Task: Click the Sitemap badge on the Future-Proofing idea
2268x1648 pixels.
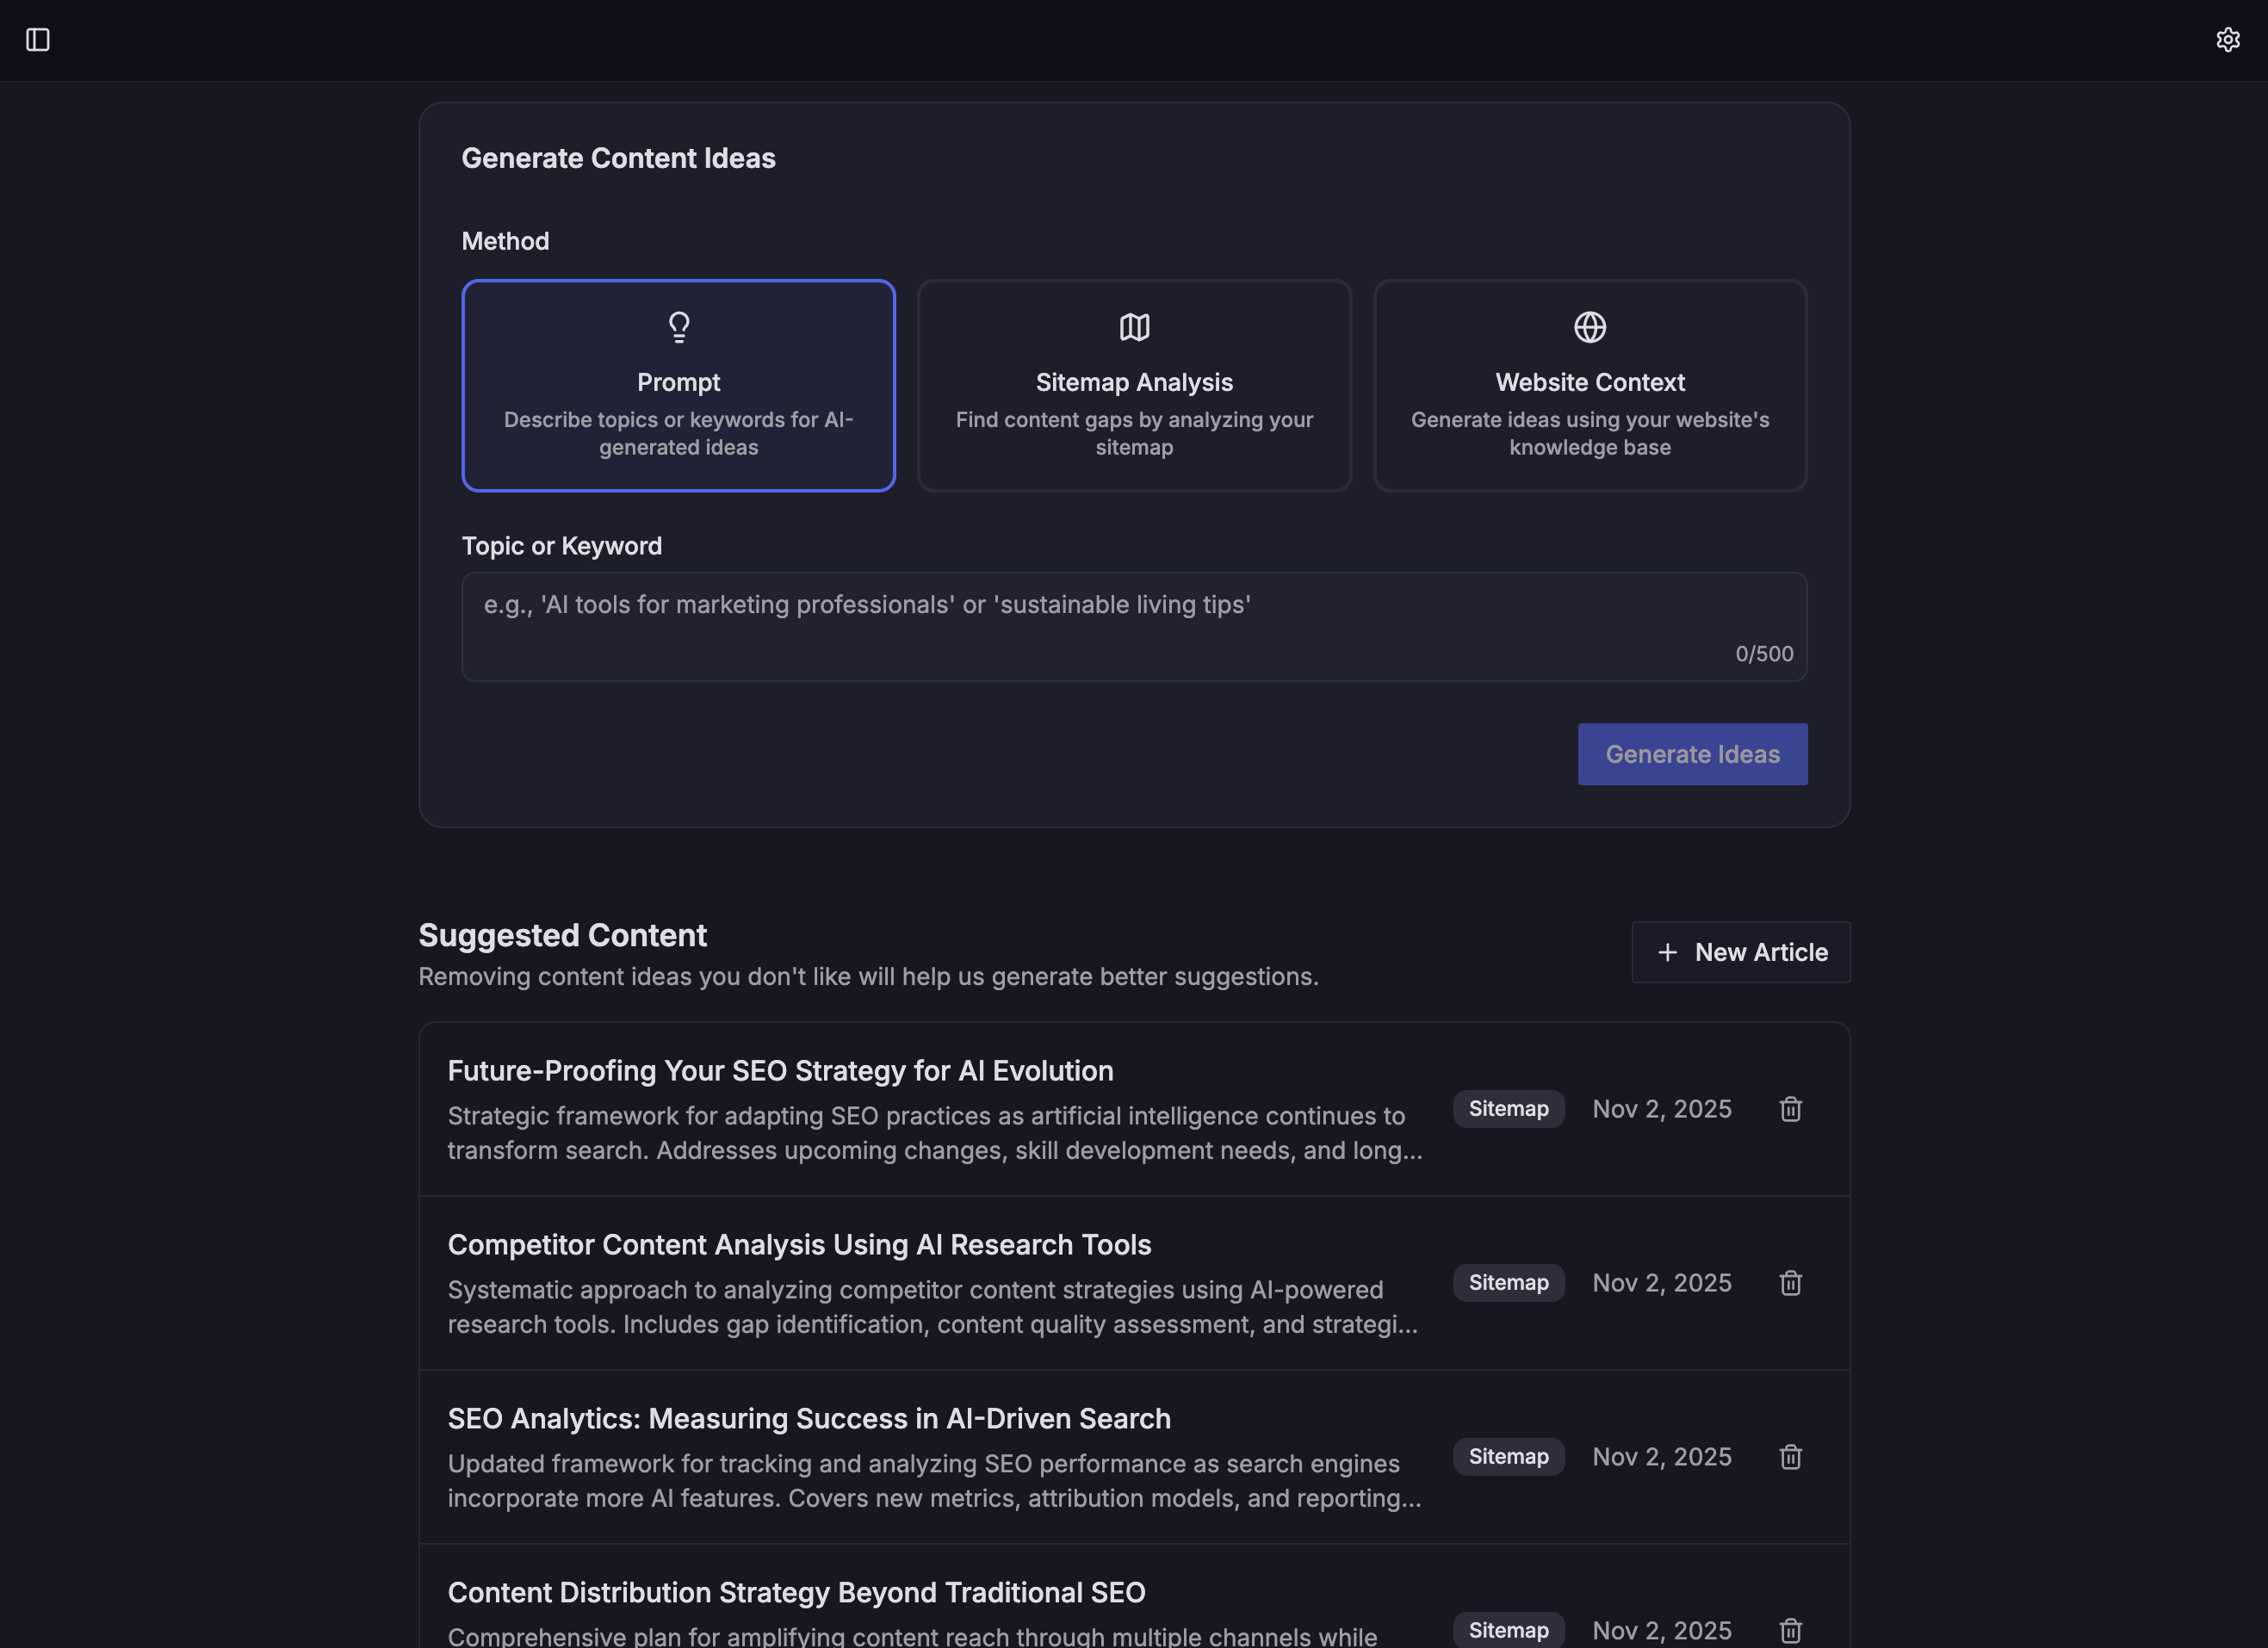Action: point(1508,1108)
